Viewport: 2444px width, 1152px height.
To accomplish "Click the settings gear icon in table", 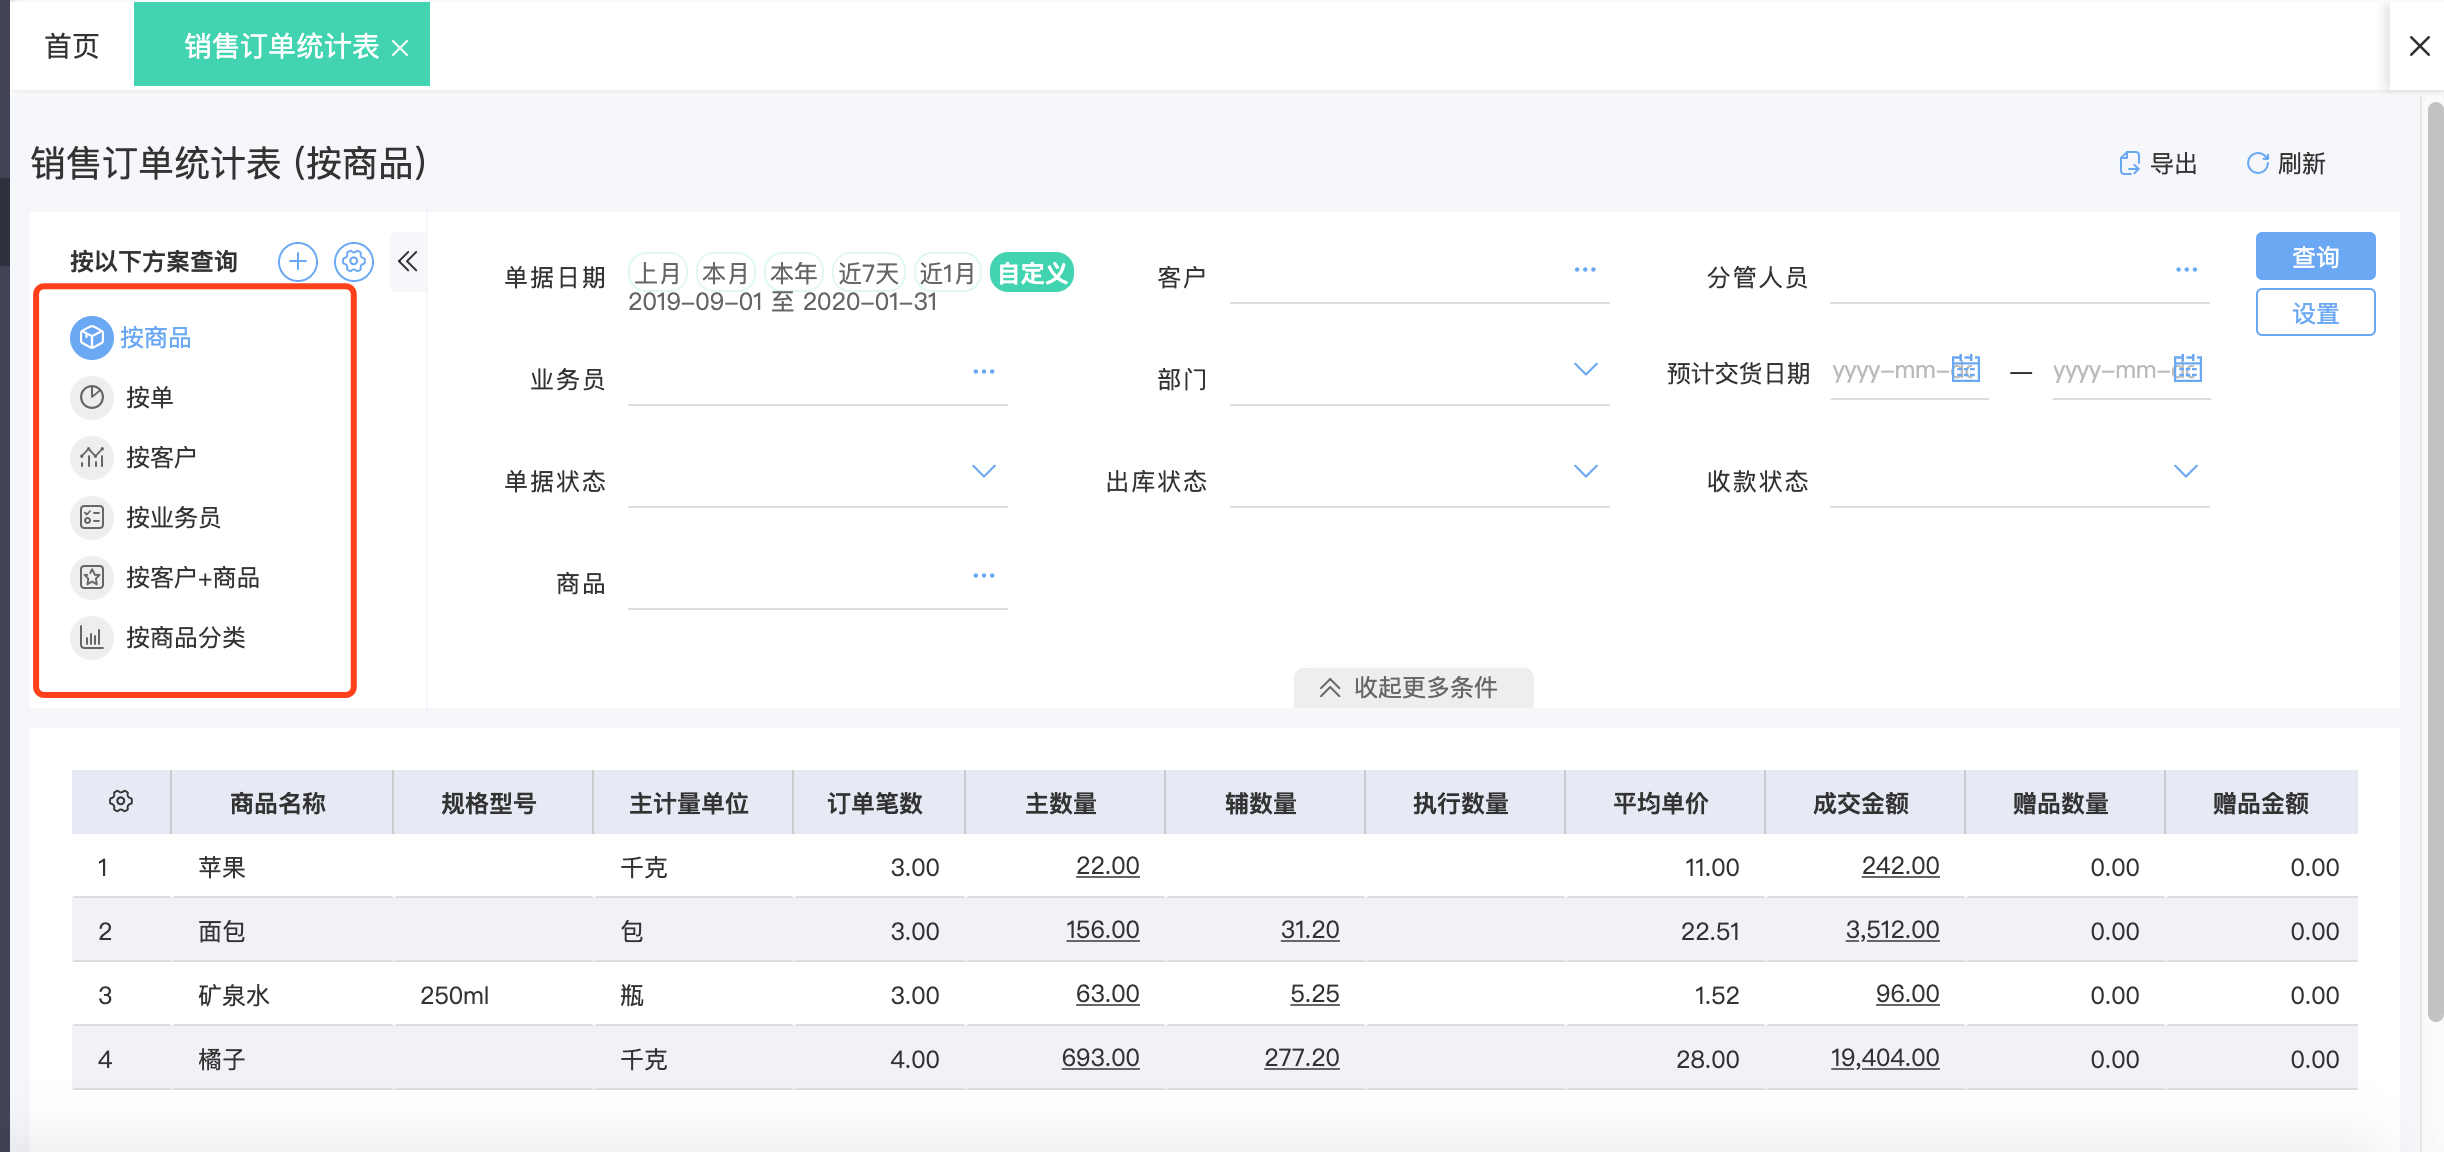I will coord(122,804).
